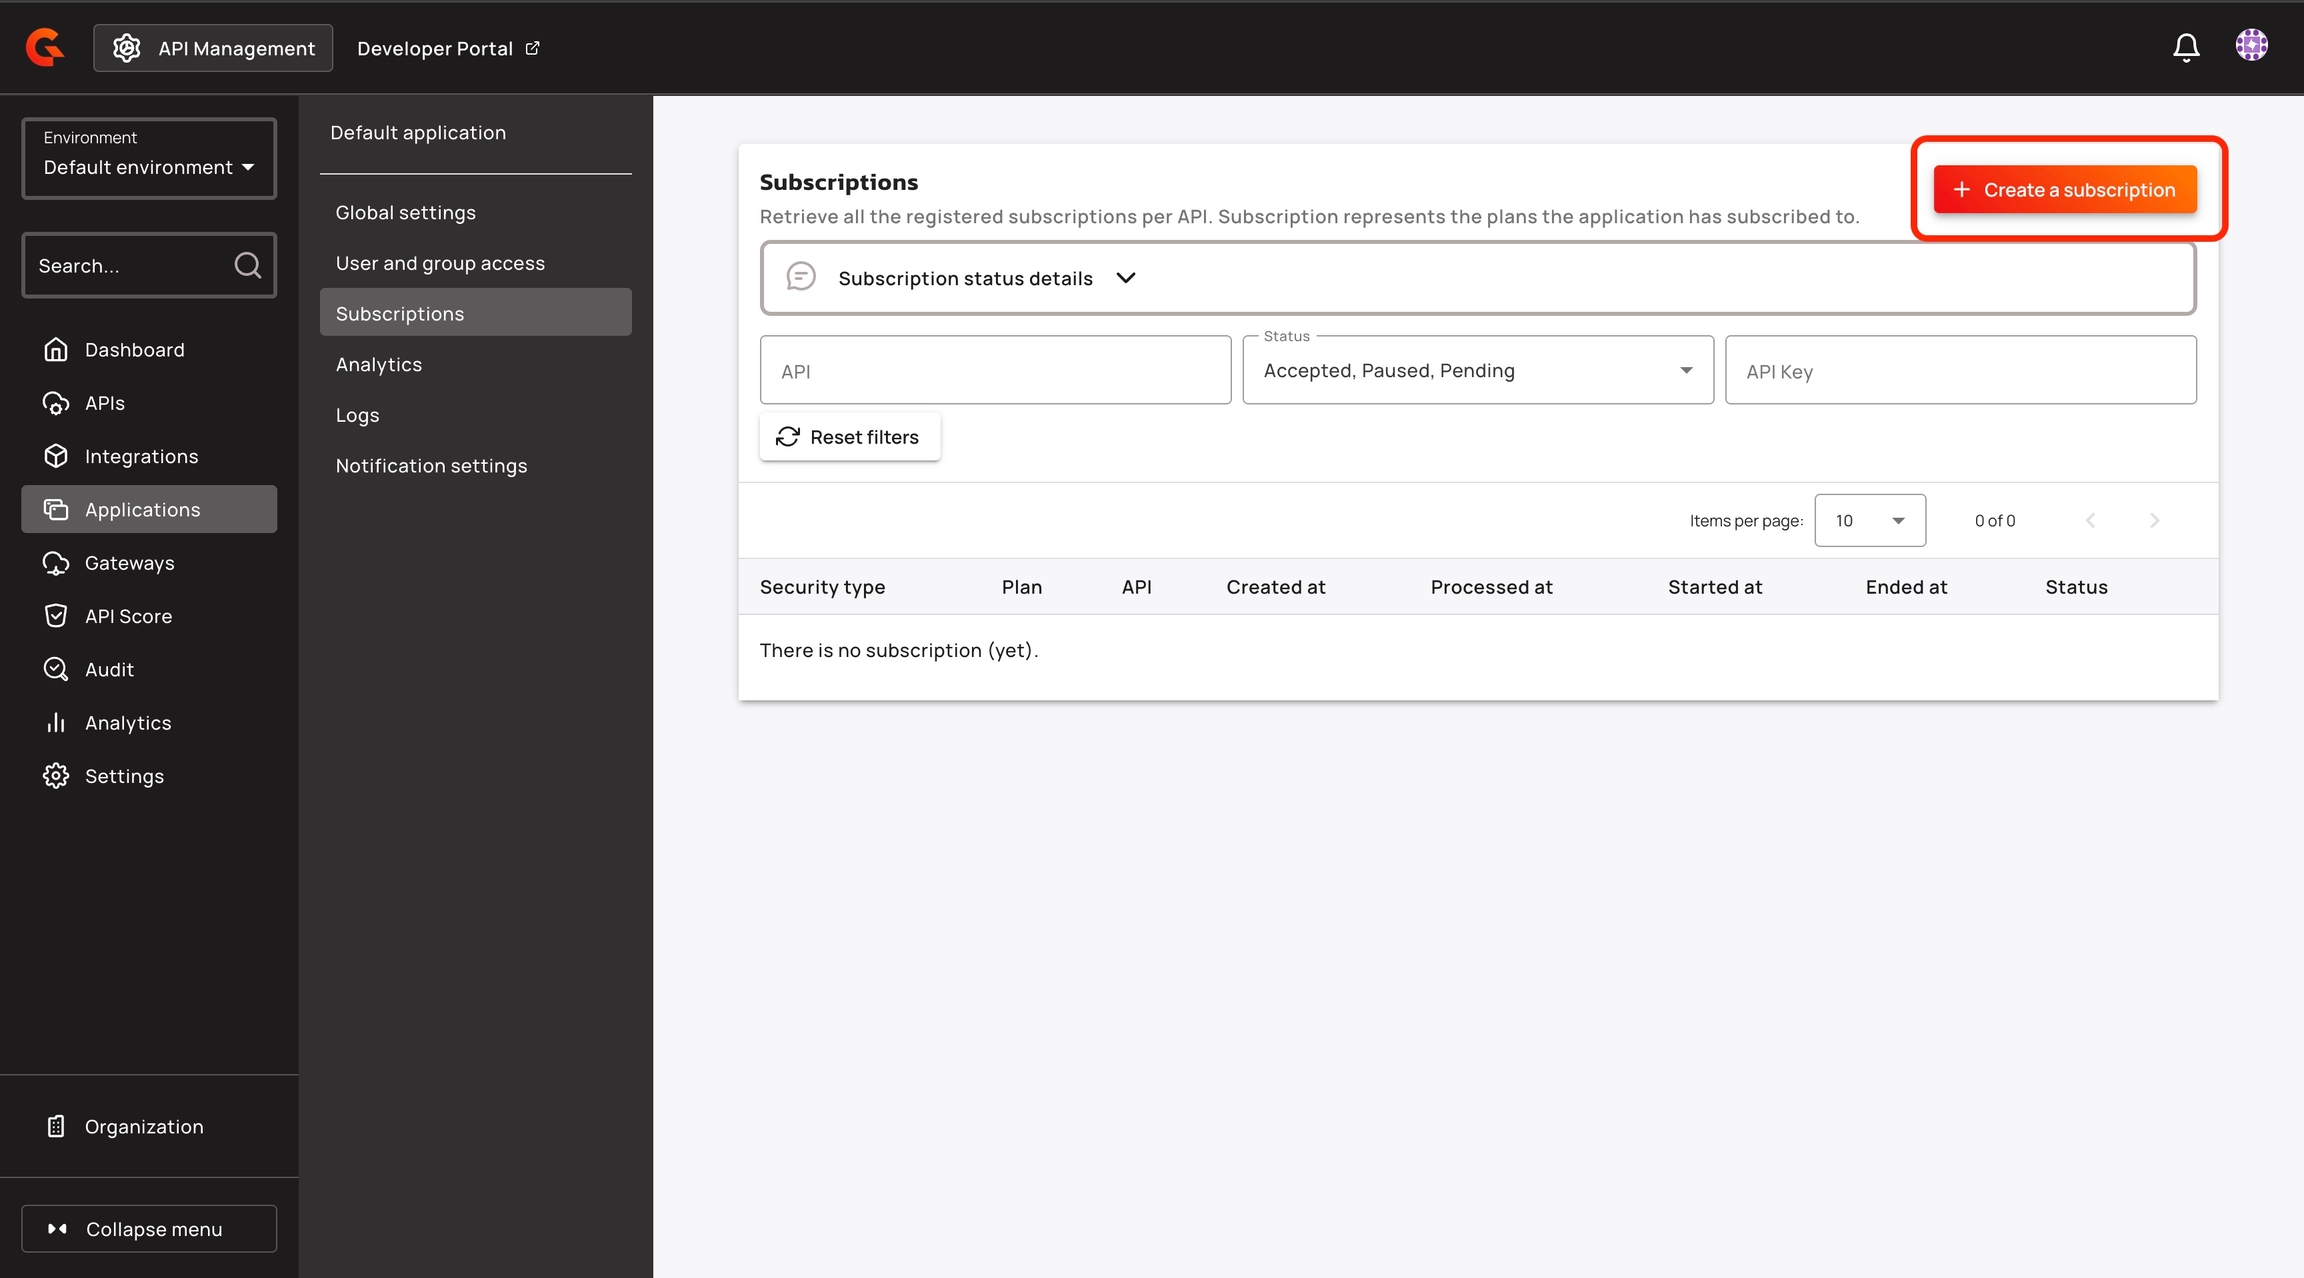Switch the Default environment selector

149,159
